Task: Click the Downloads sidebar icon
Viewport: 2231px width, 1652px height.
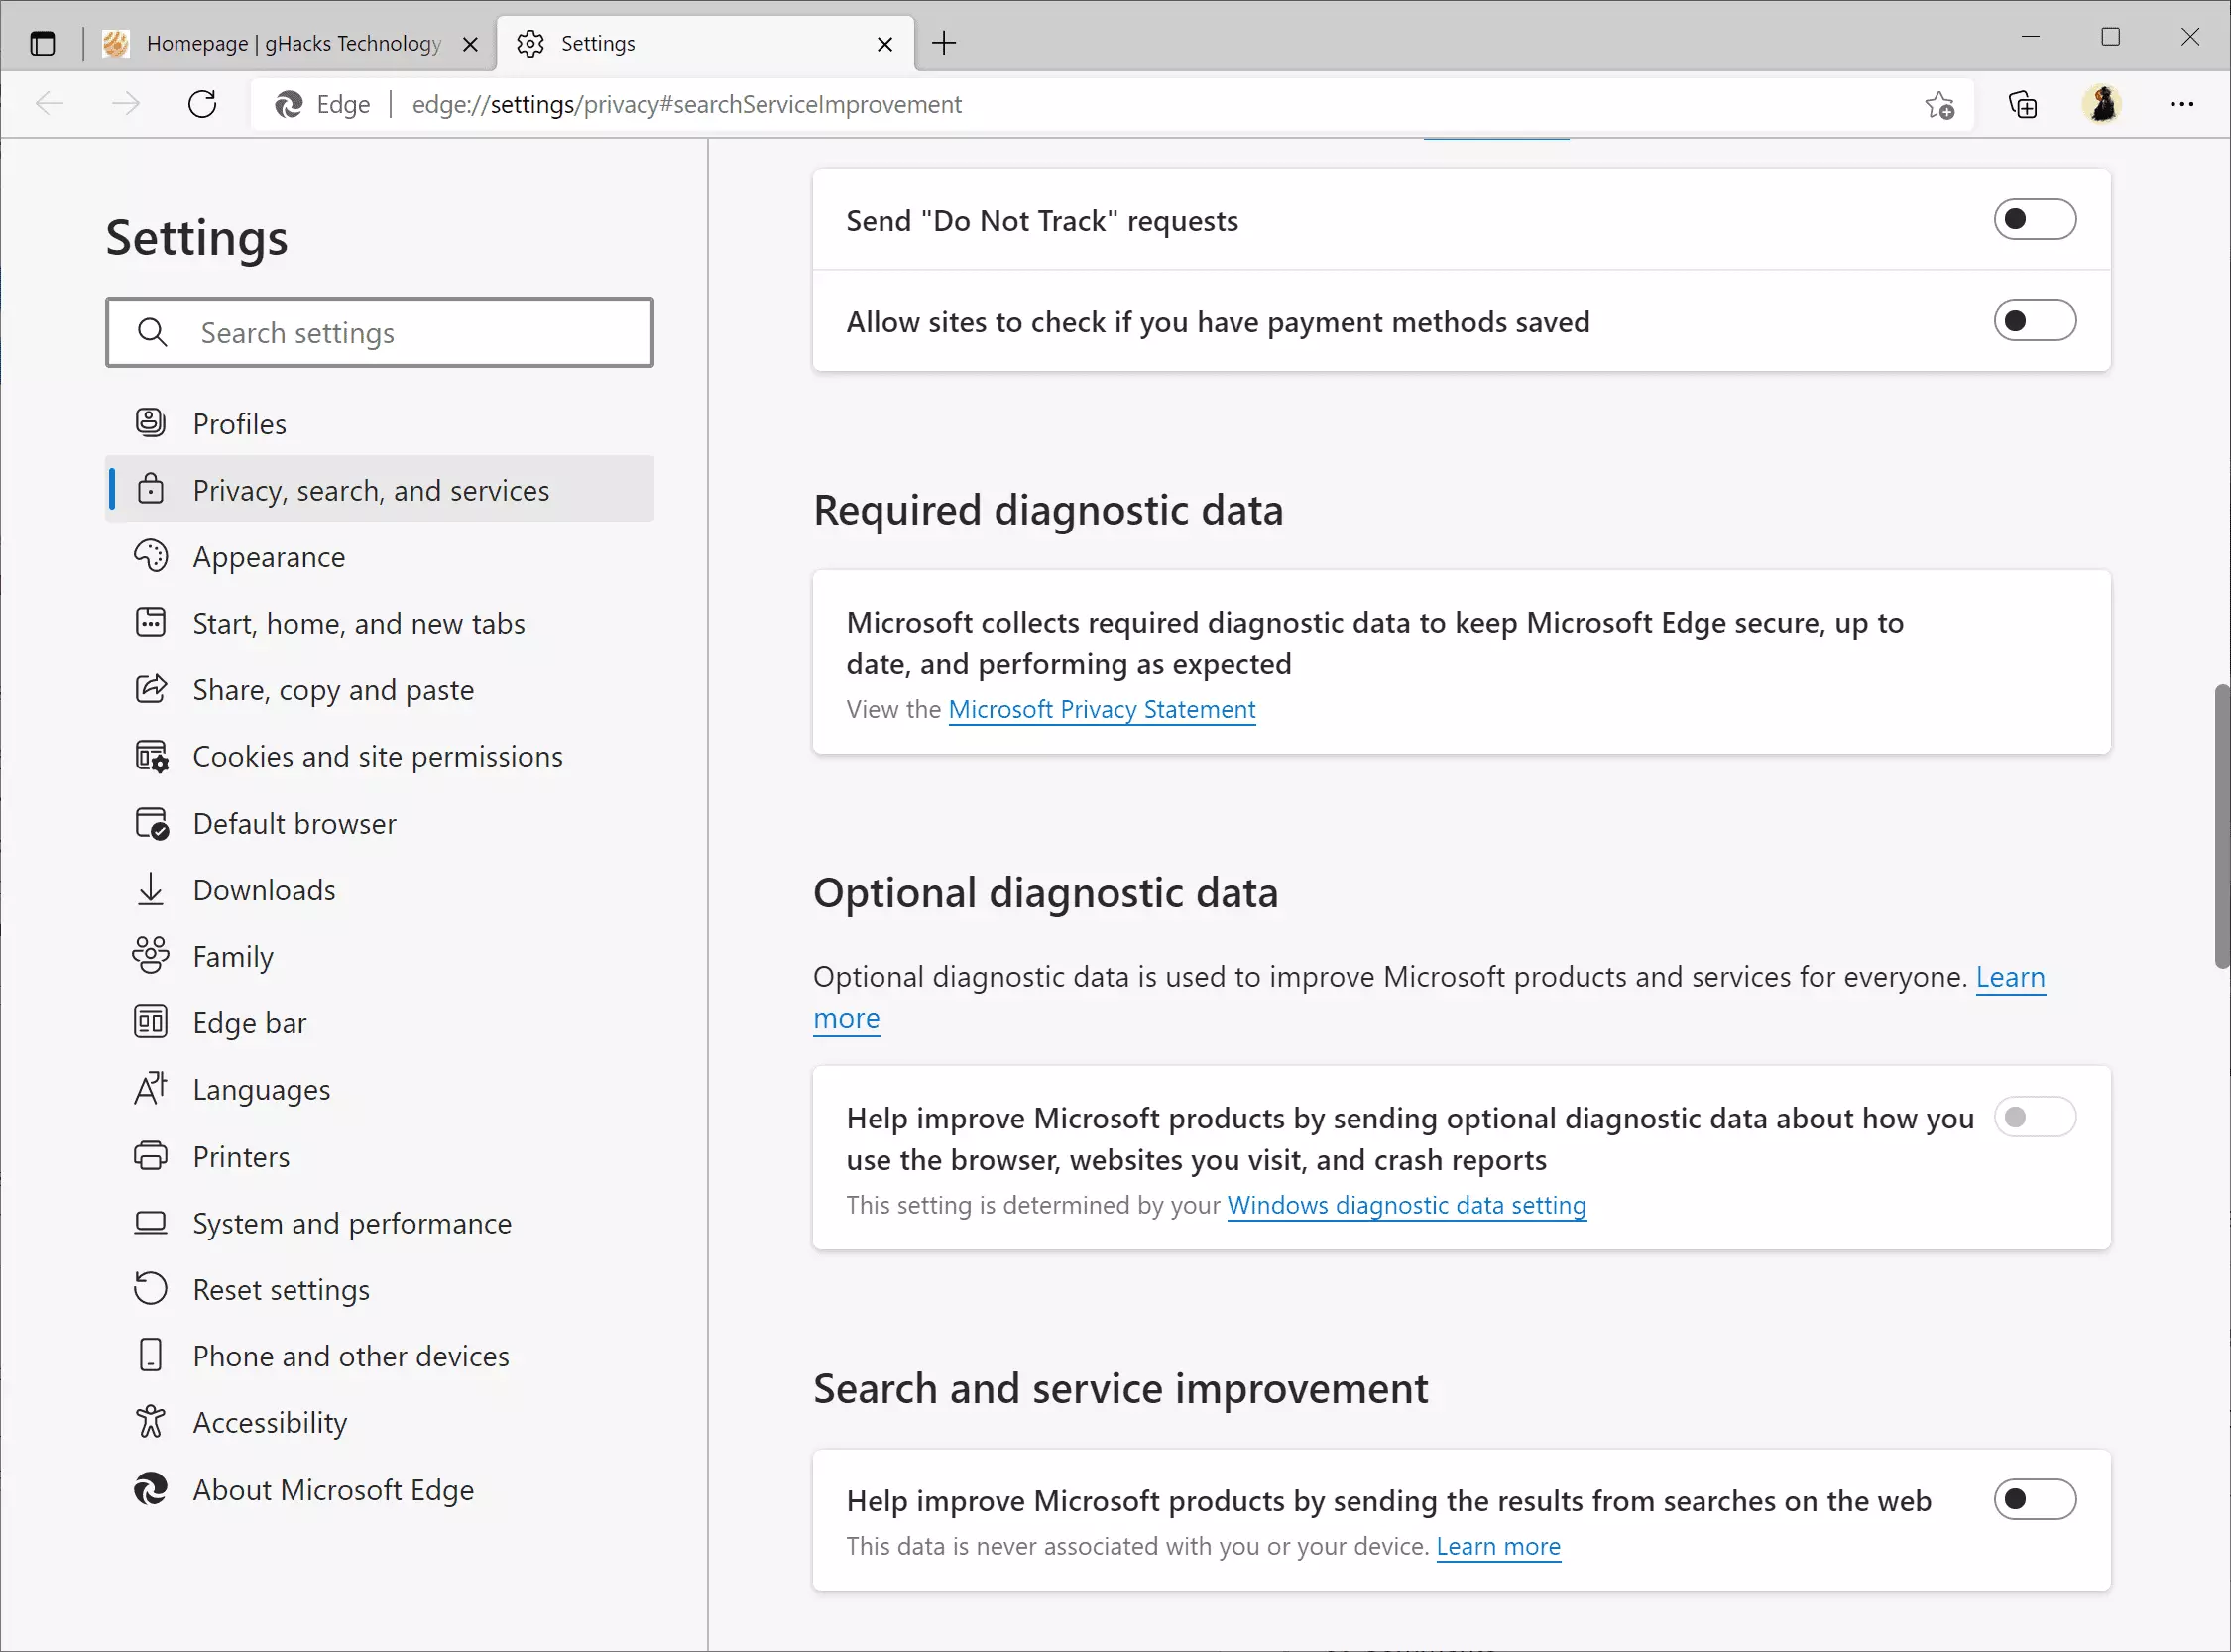Action: [x=151, y=888]
